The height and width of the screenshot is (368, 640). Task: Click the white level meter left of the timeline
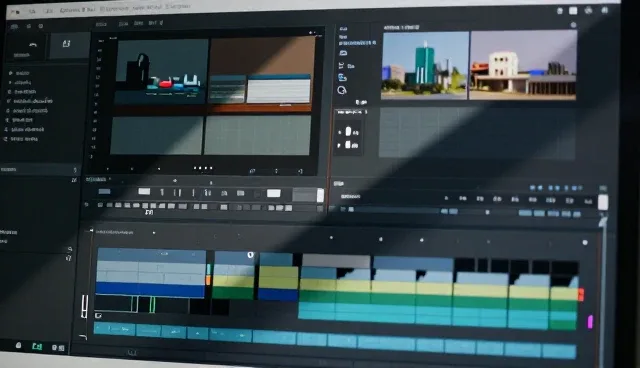coord(84,306)
